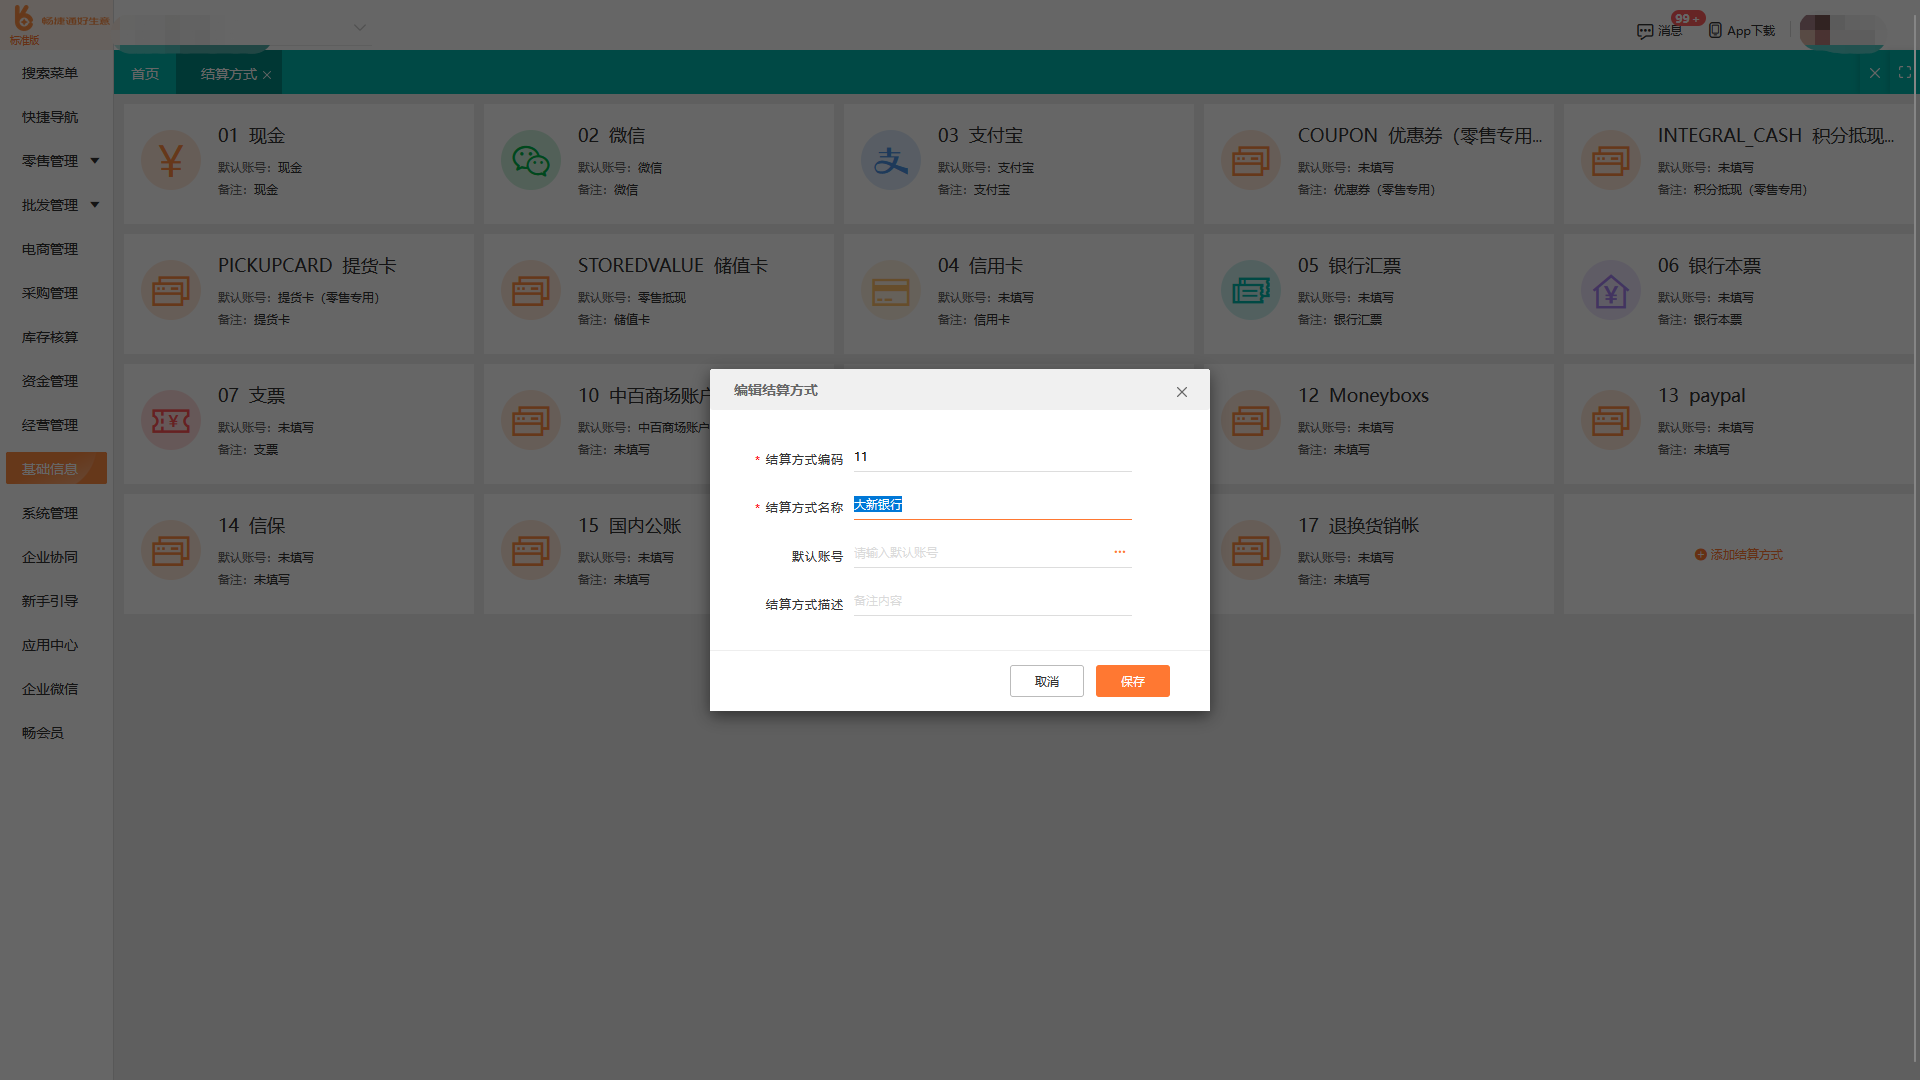Click 保存 to save payment method
This screenshot has width=1920, height=1080.
point(1131,680)
